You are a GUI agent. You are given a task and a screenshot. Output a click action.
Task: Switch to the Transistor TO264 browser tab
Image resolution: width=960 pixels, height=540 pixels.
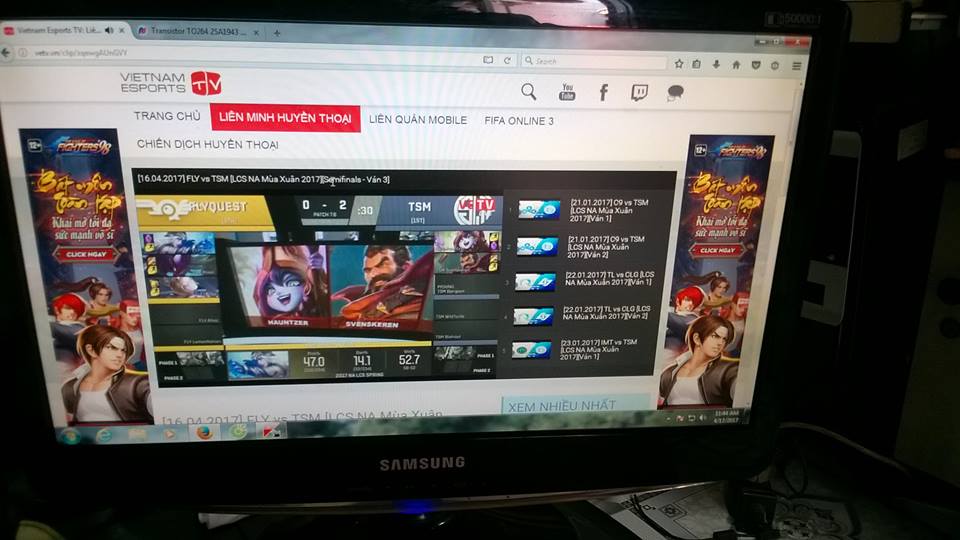click(196, 31)
